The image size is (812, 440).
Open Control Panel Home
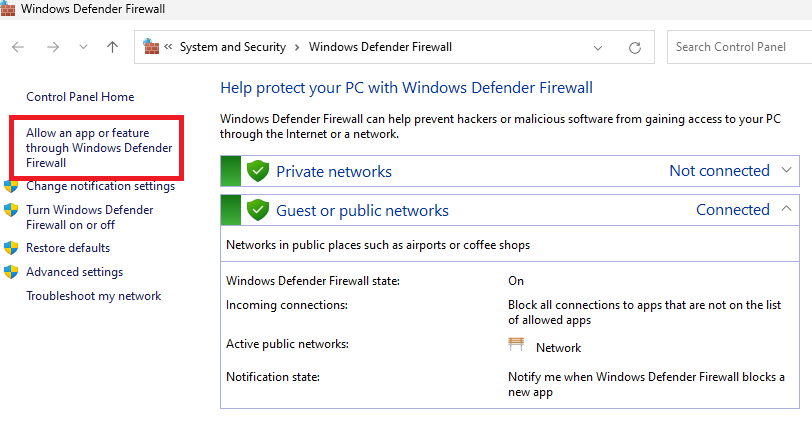coord(80,97)
